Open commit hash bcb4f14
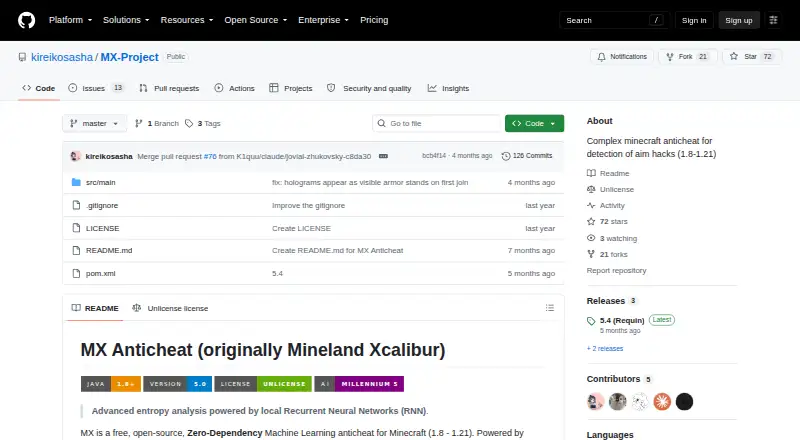The width and height of the screenshot is (800, 440). click(x=434, y=156)
